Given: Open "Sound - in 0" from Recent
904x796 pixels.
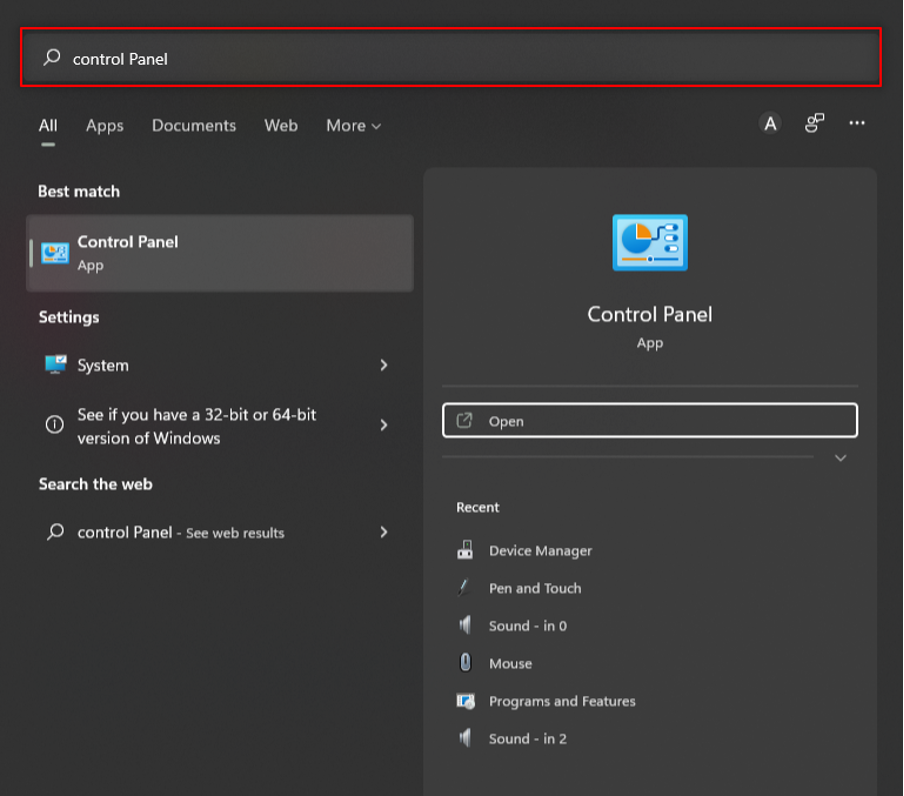Looking at the screenshot, I should pos(528,625).
